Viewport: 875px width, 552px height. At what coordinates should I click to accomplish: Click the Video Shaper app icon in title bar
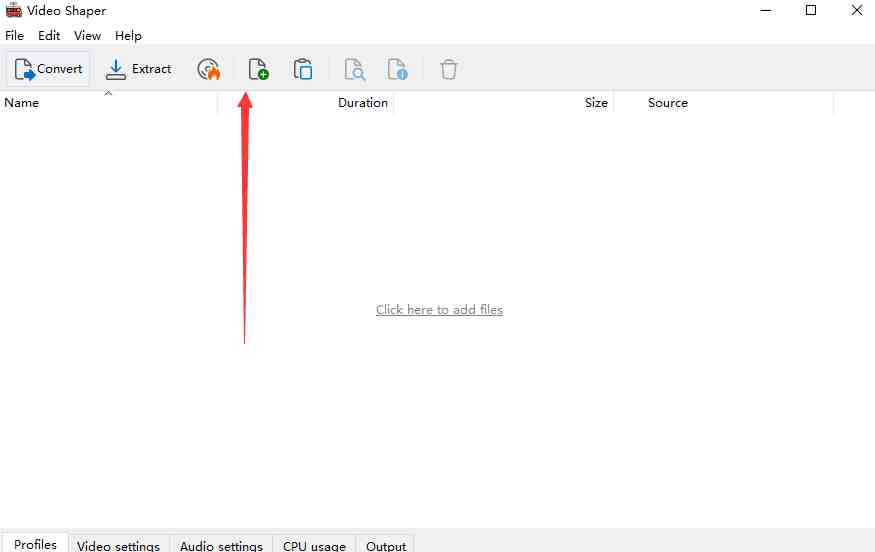(14, 11)
